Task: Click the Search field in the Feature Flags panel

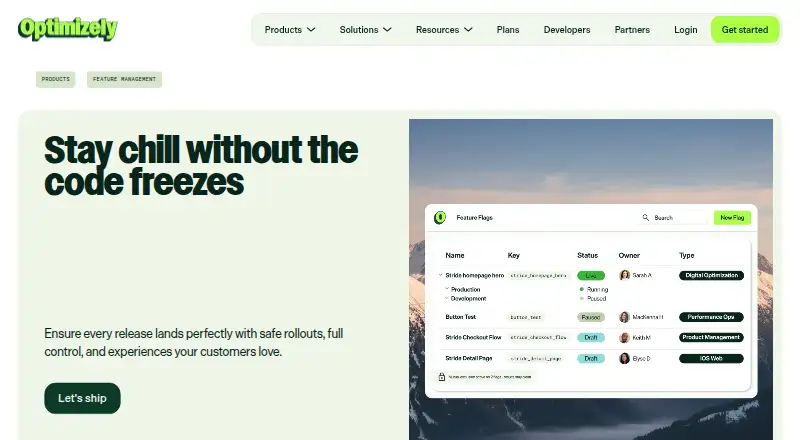Action: (x=673, y=217)
